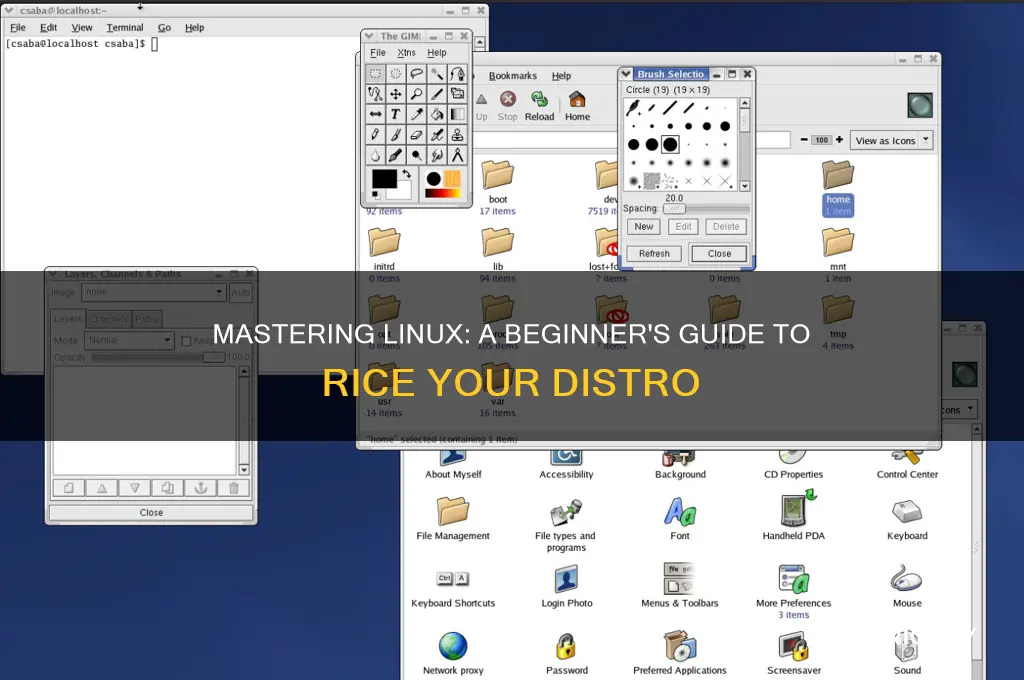Choose the Color Picker eyedropper tool

[417, 114]
